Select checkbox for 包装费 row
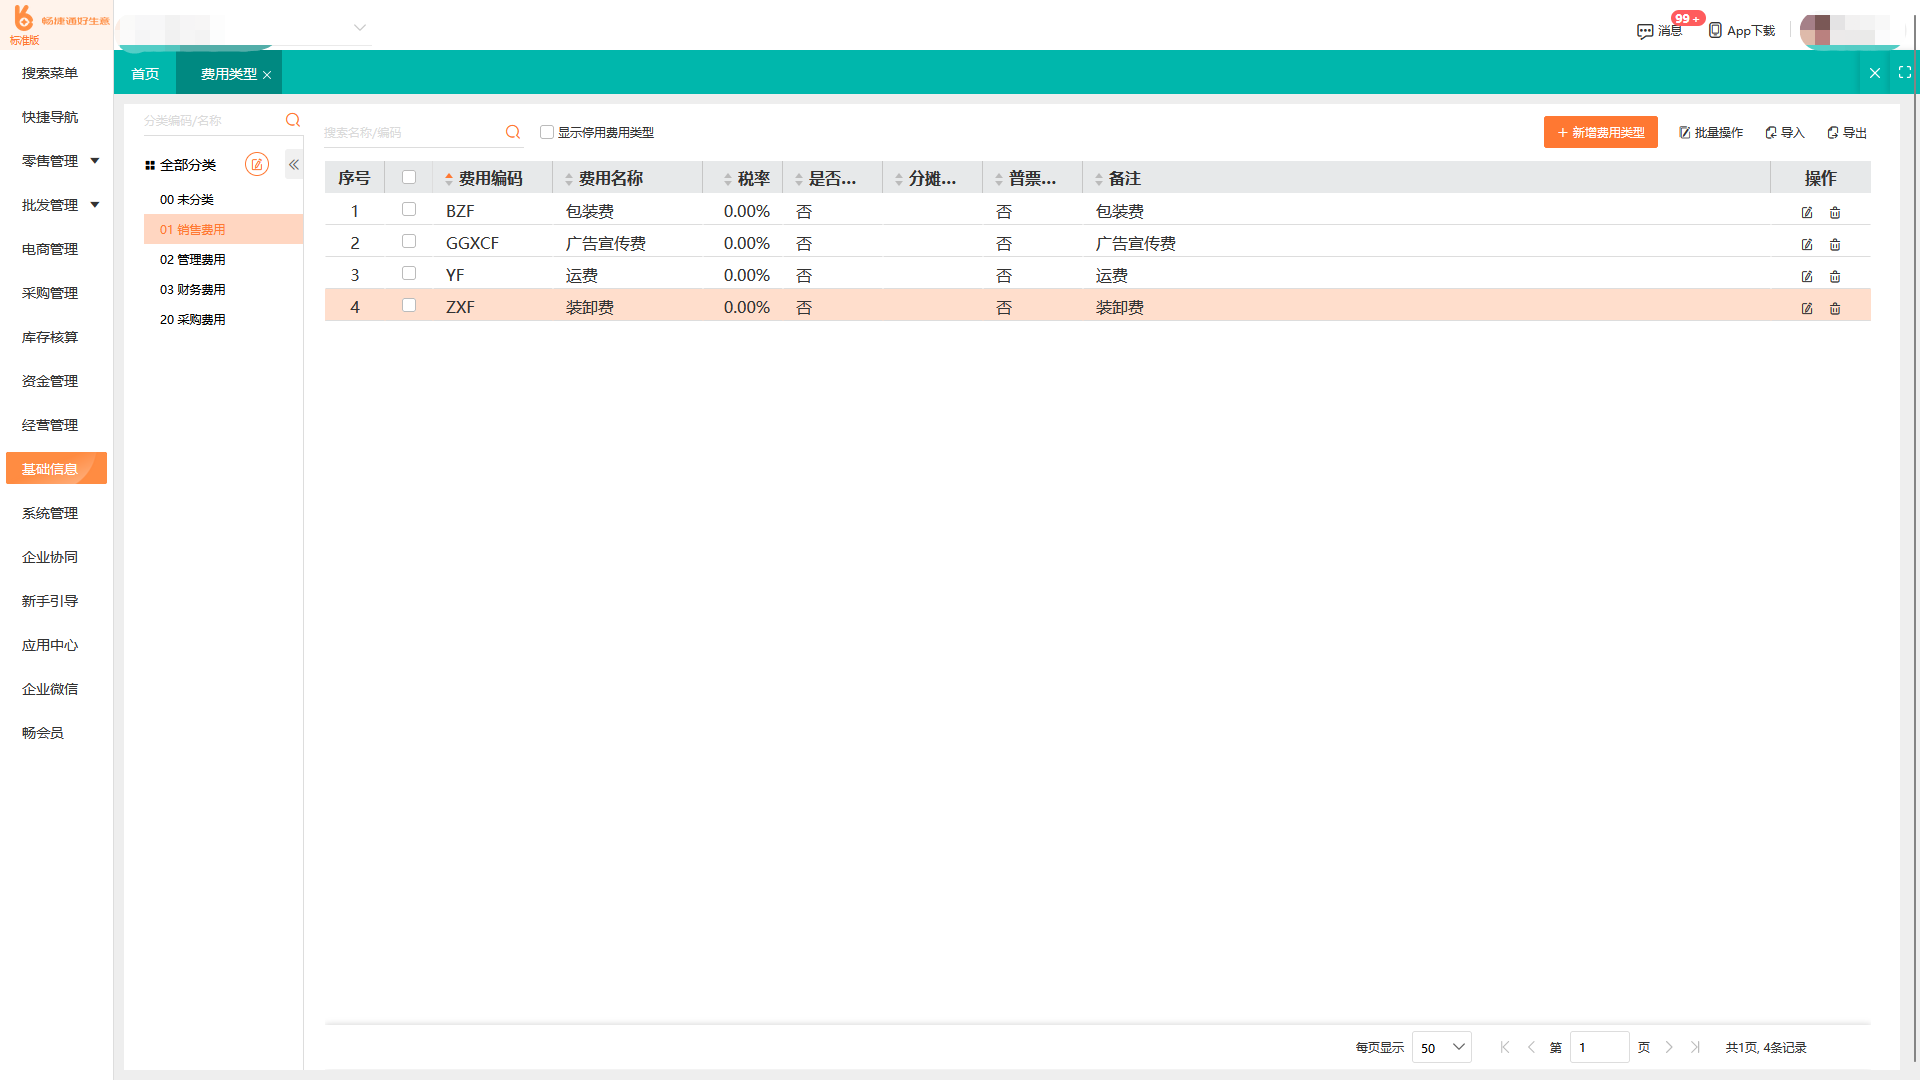 pyautogui.click(x=409, y=210)
